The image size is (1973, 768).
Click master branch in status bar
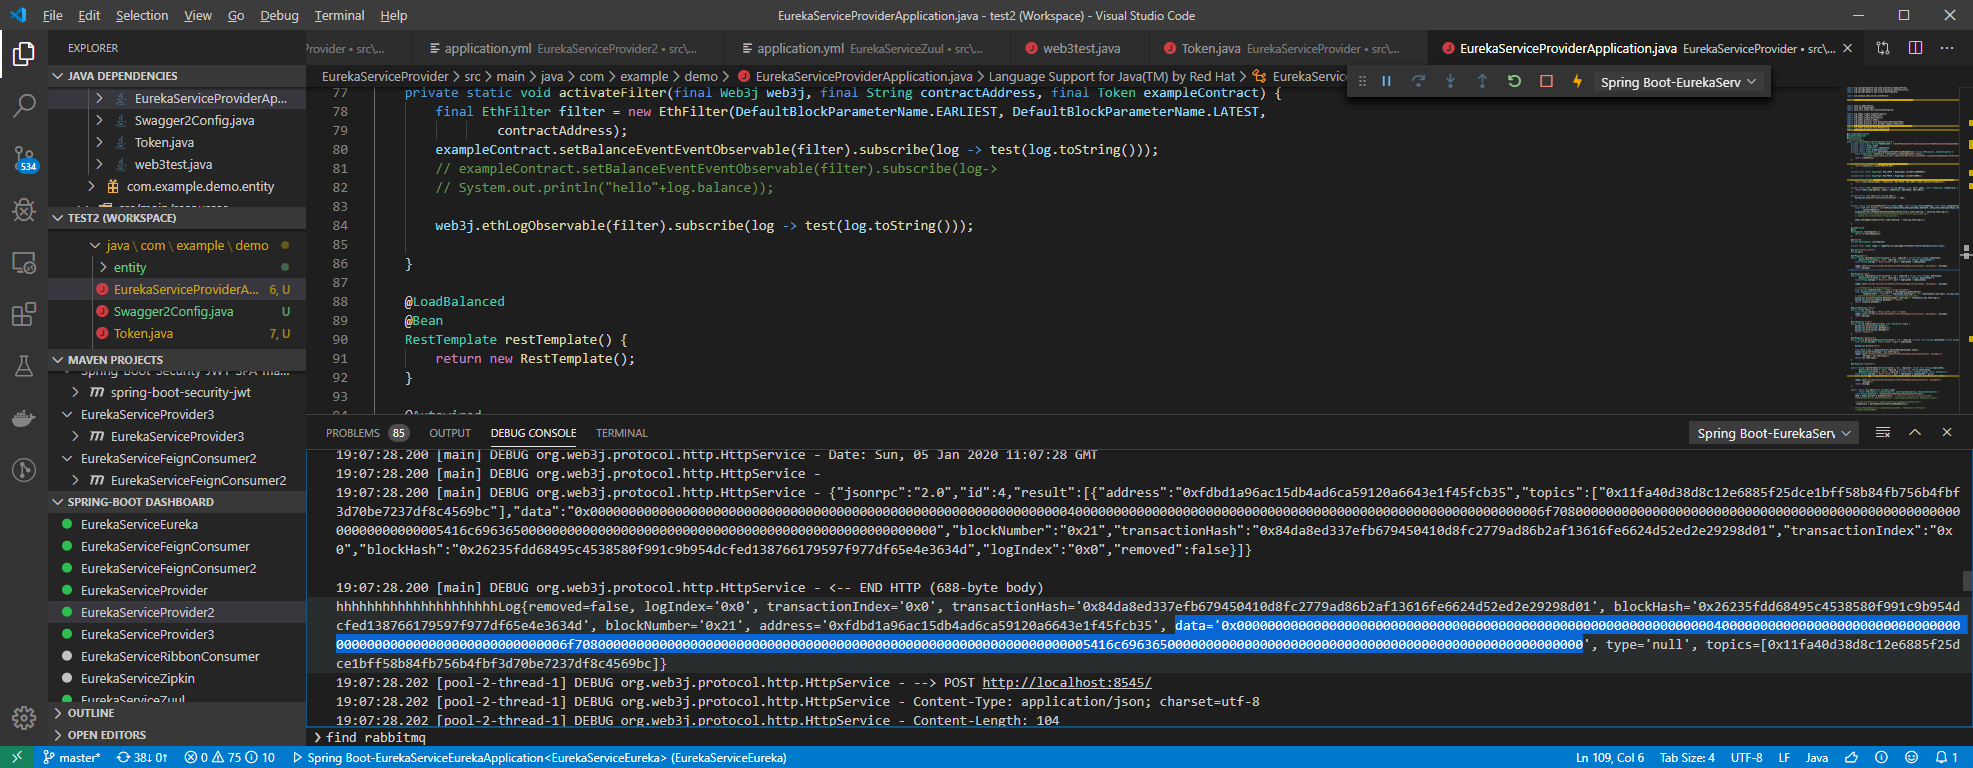(72, 757)
